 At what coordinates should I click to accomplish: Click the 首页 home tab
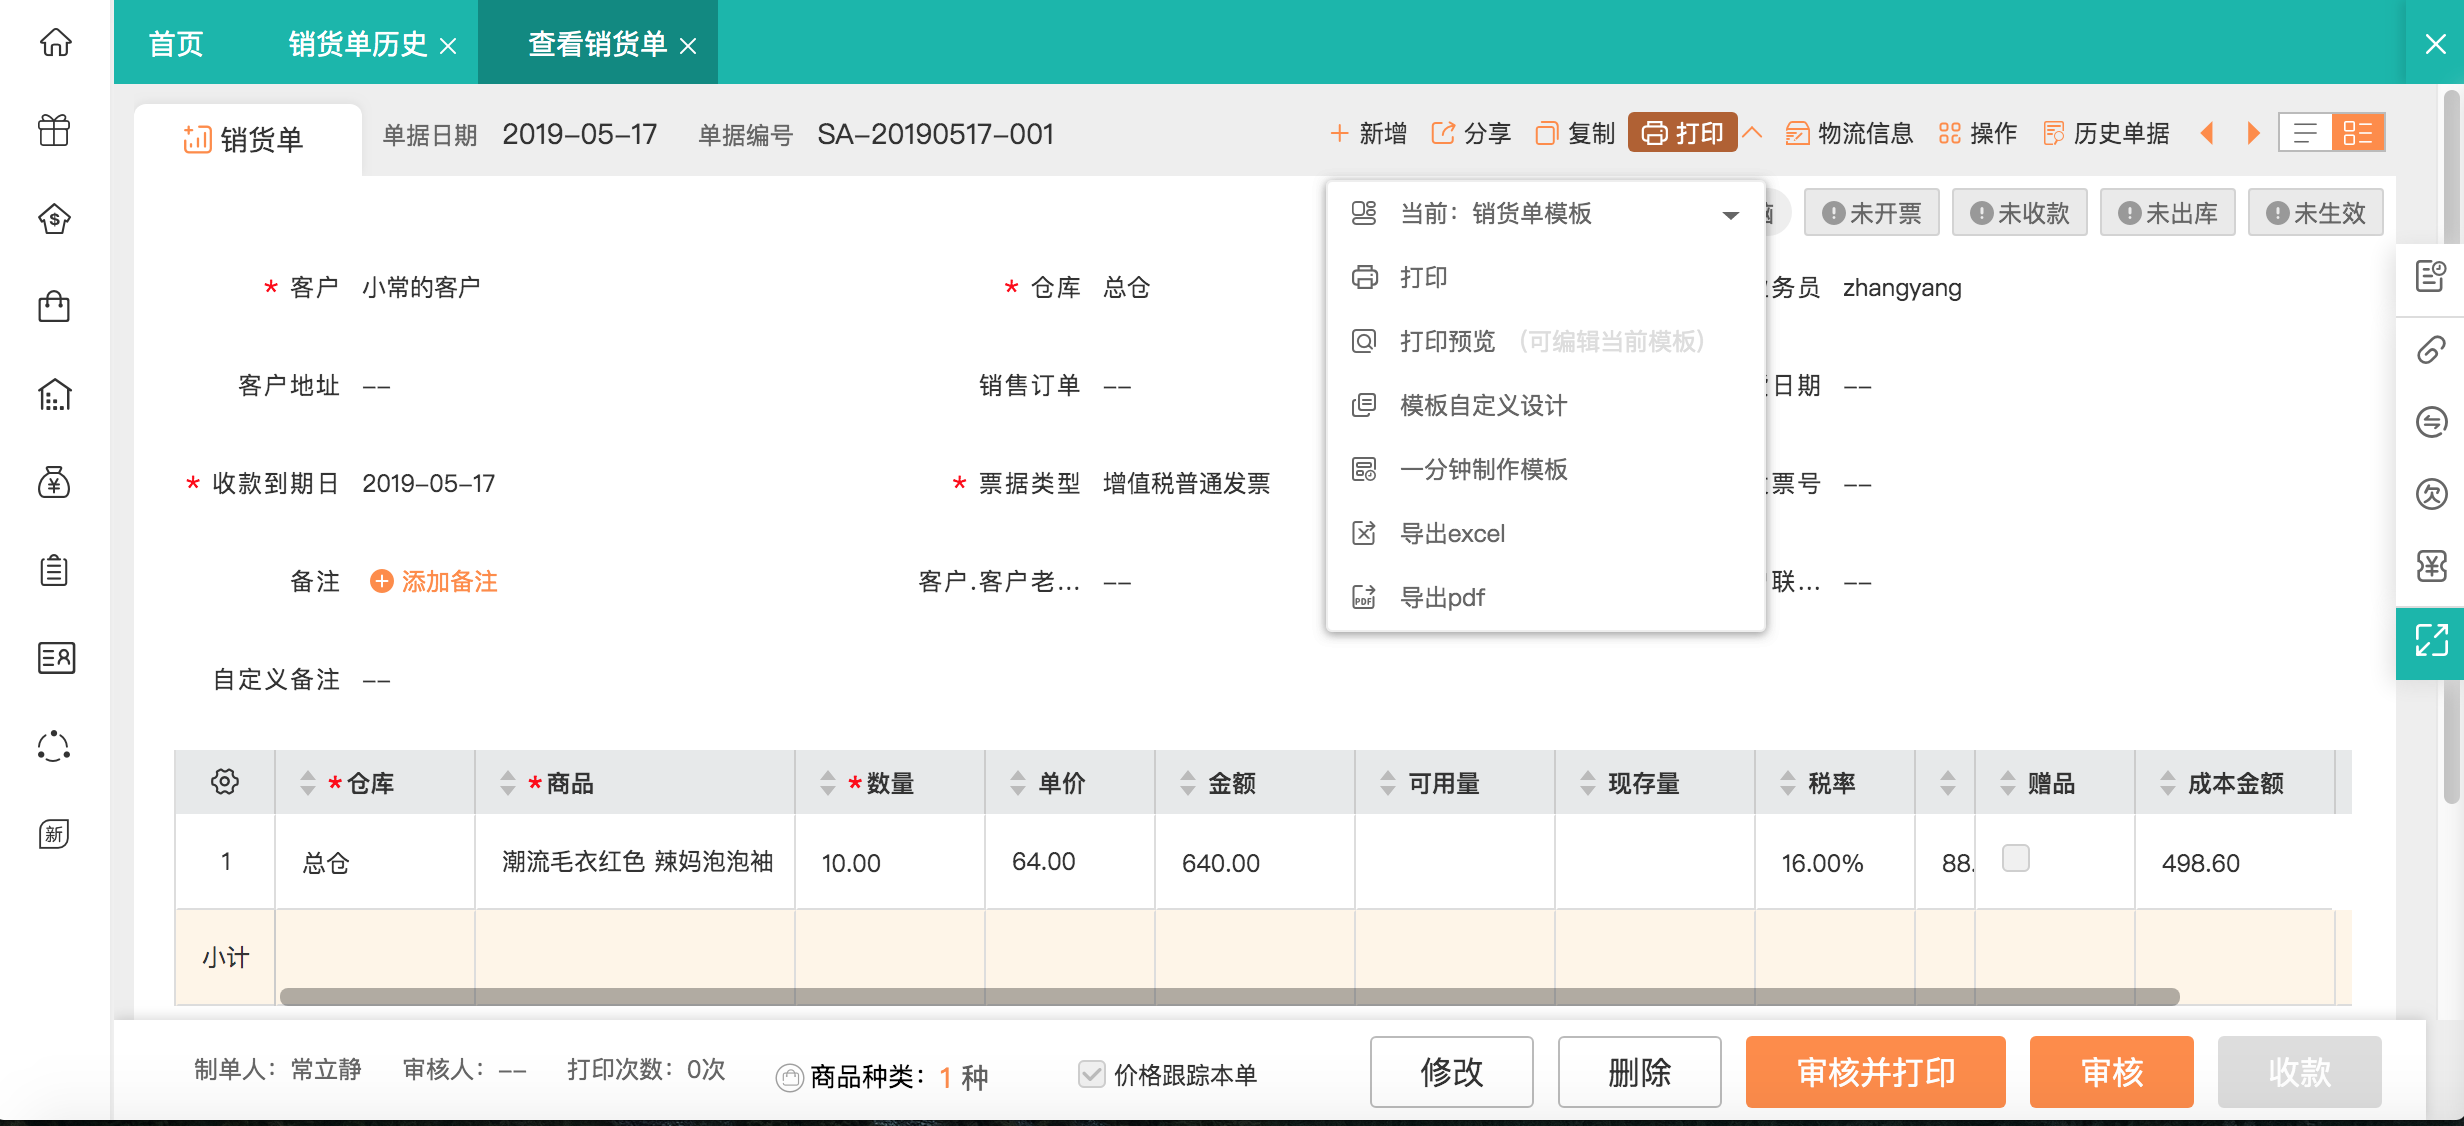pos(178,44)
